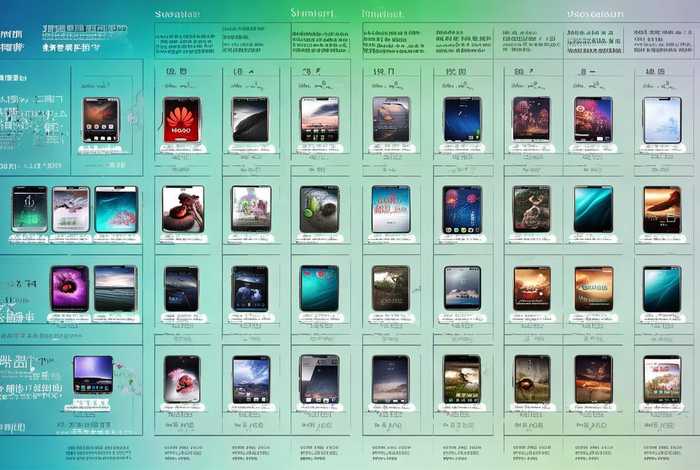Viewport: 700px width, 470px height.
Task: Pick the bottom-row phone with pink flower wallpaper
Action: pyautogui.click(x=182, y=378)
